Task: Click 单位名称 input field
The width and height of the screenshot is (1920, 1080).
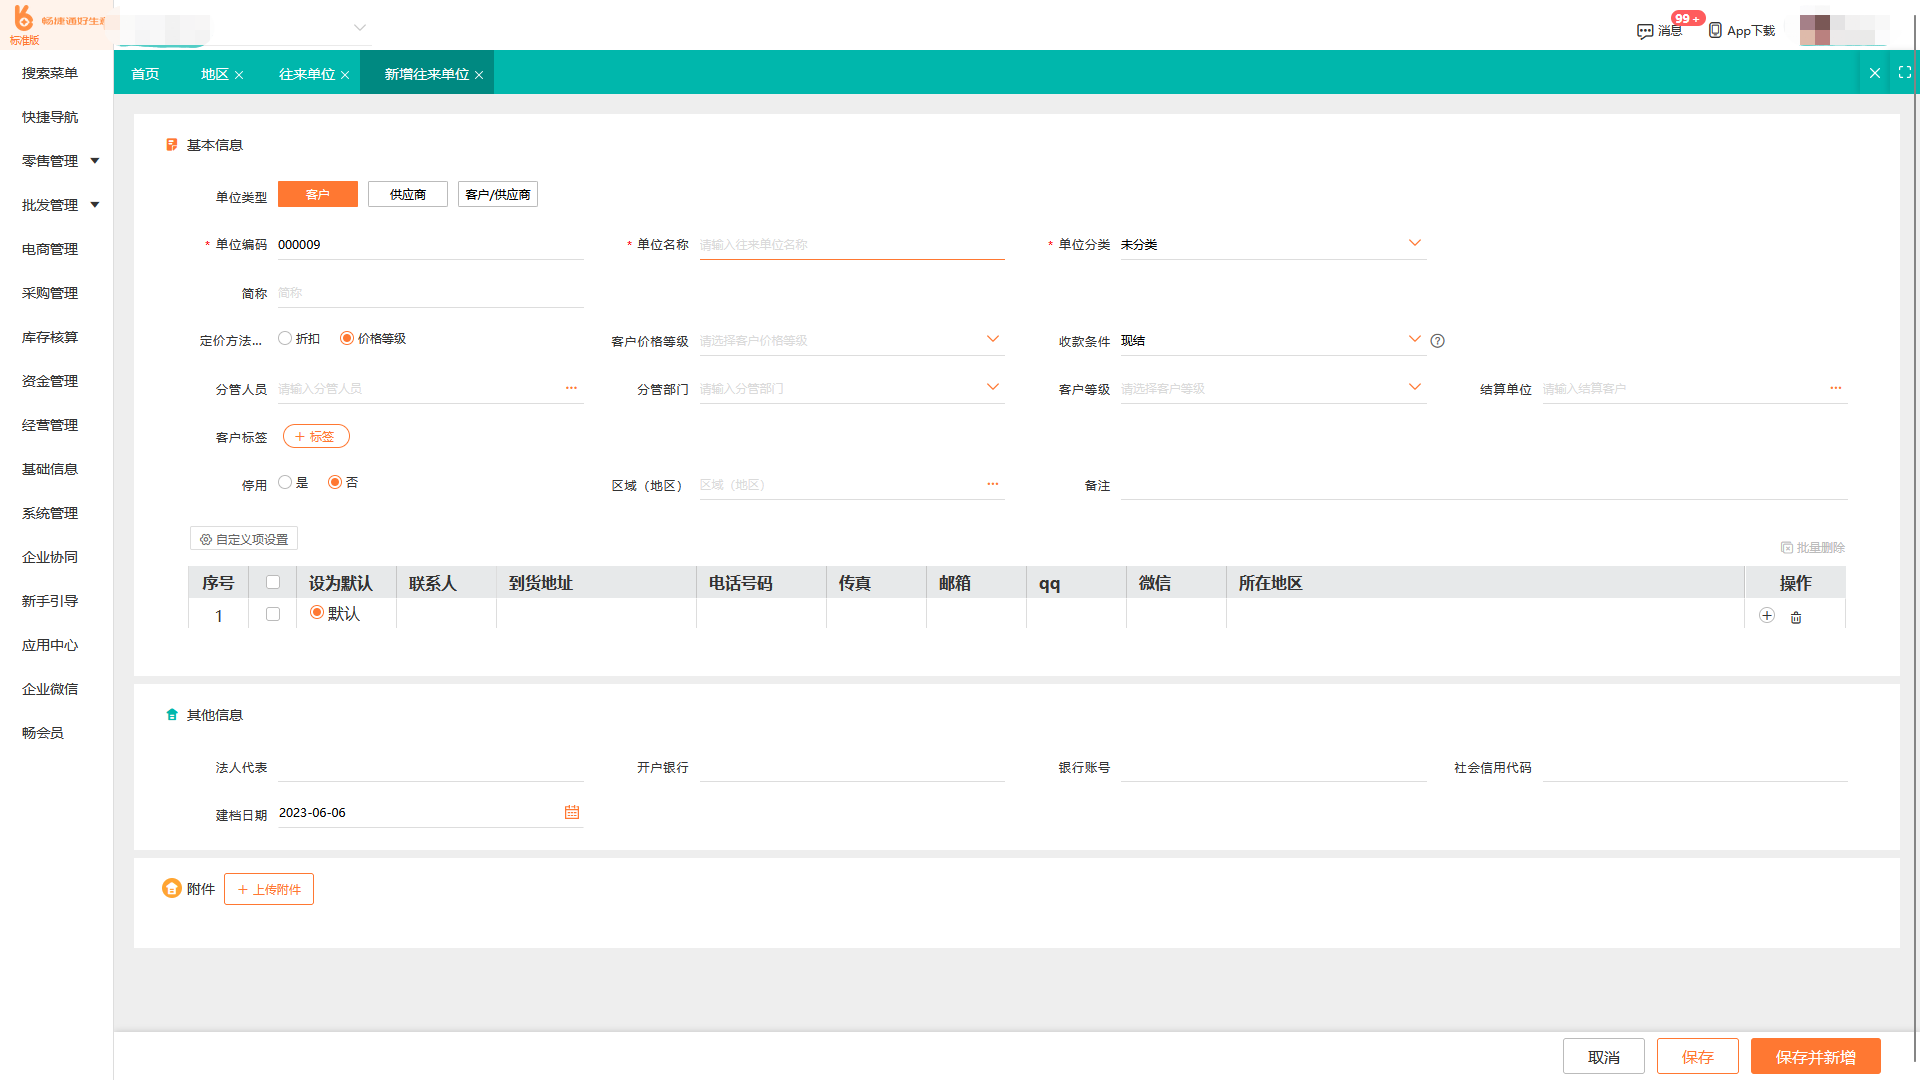Action: pos(851,244)
